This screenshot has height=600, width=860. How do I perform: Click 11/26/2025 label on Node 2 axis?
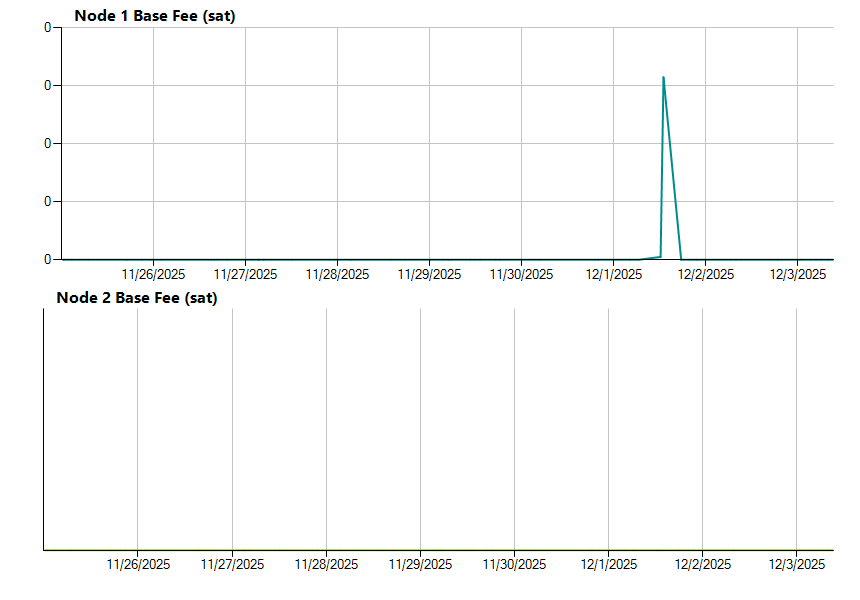[138, 564]
